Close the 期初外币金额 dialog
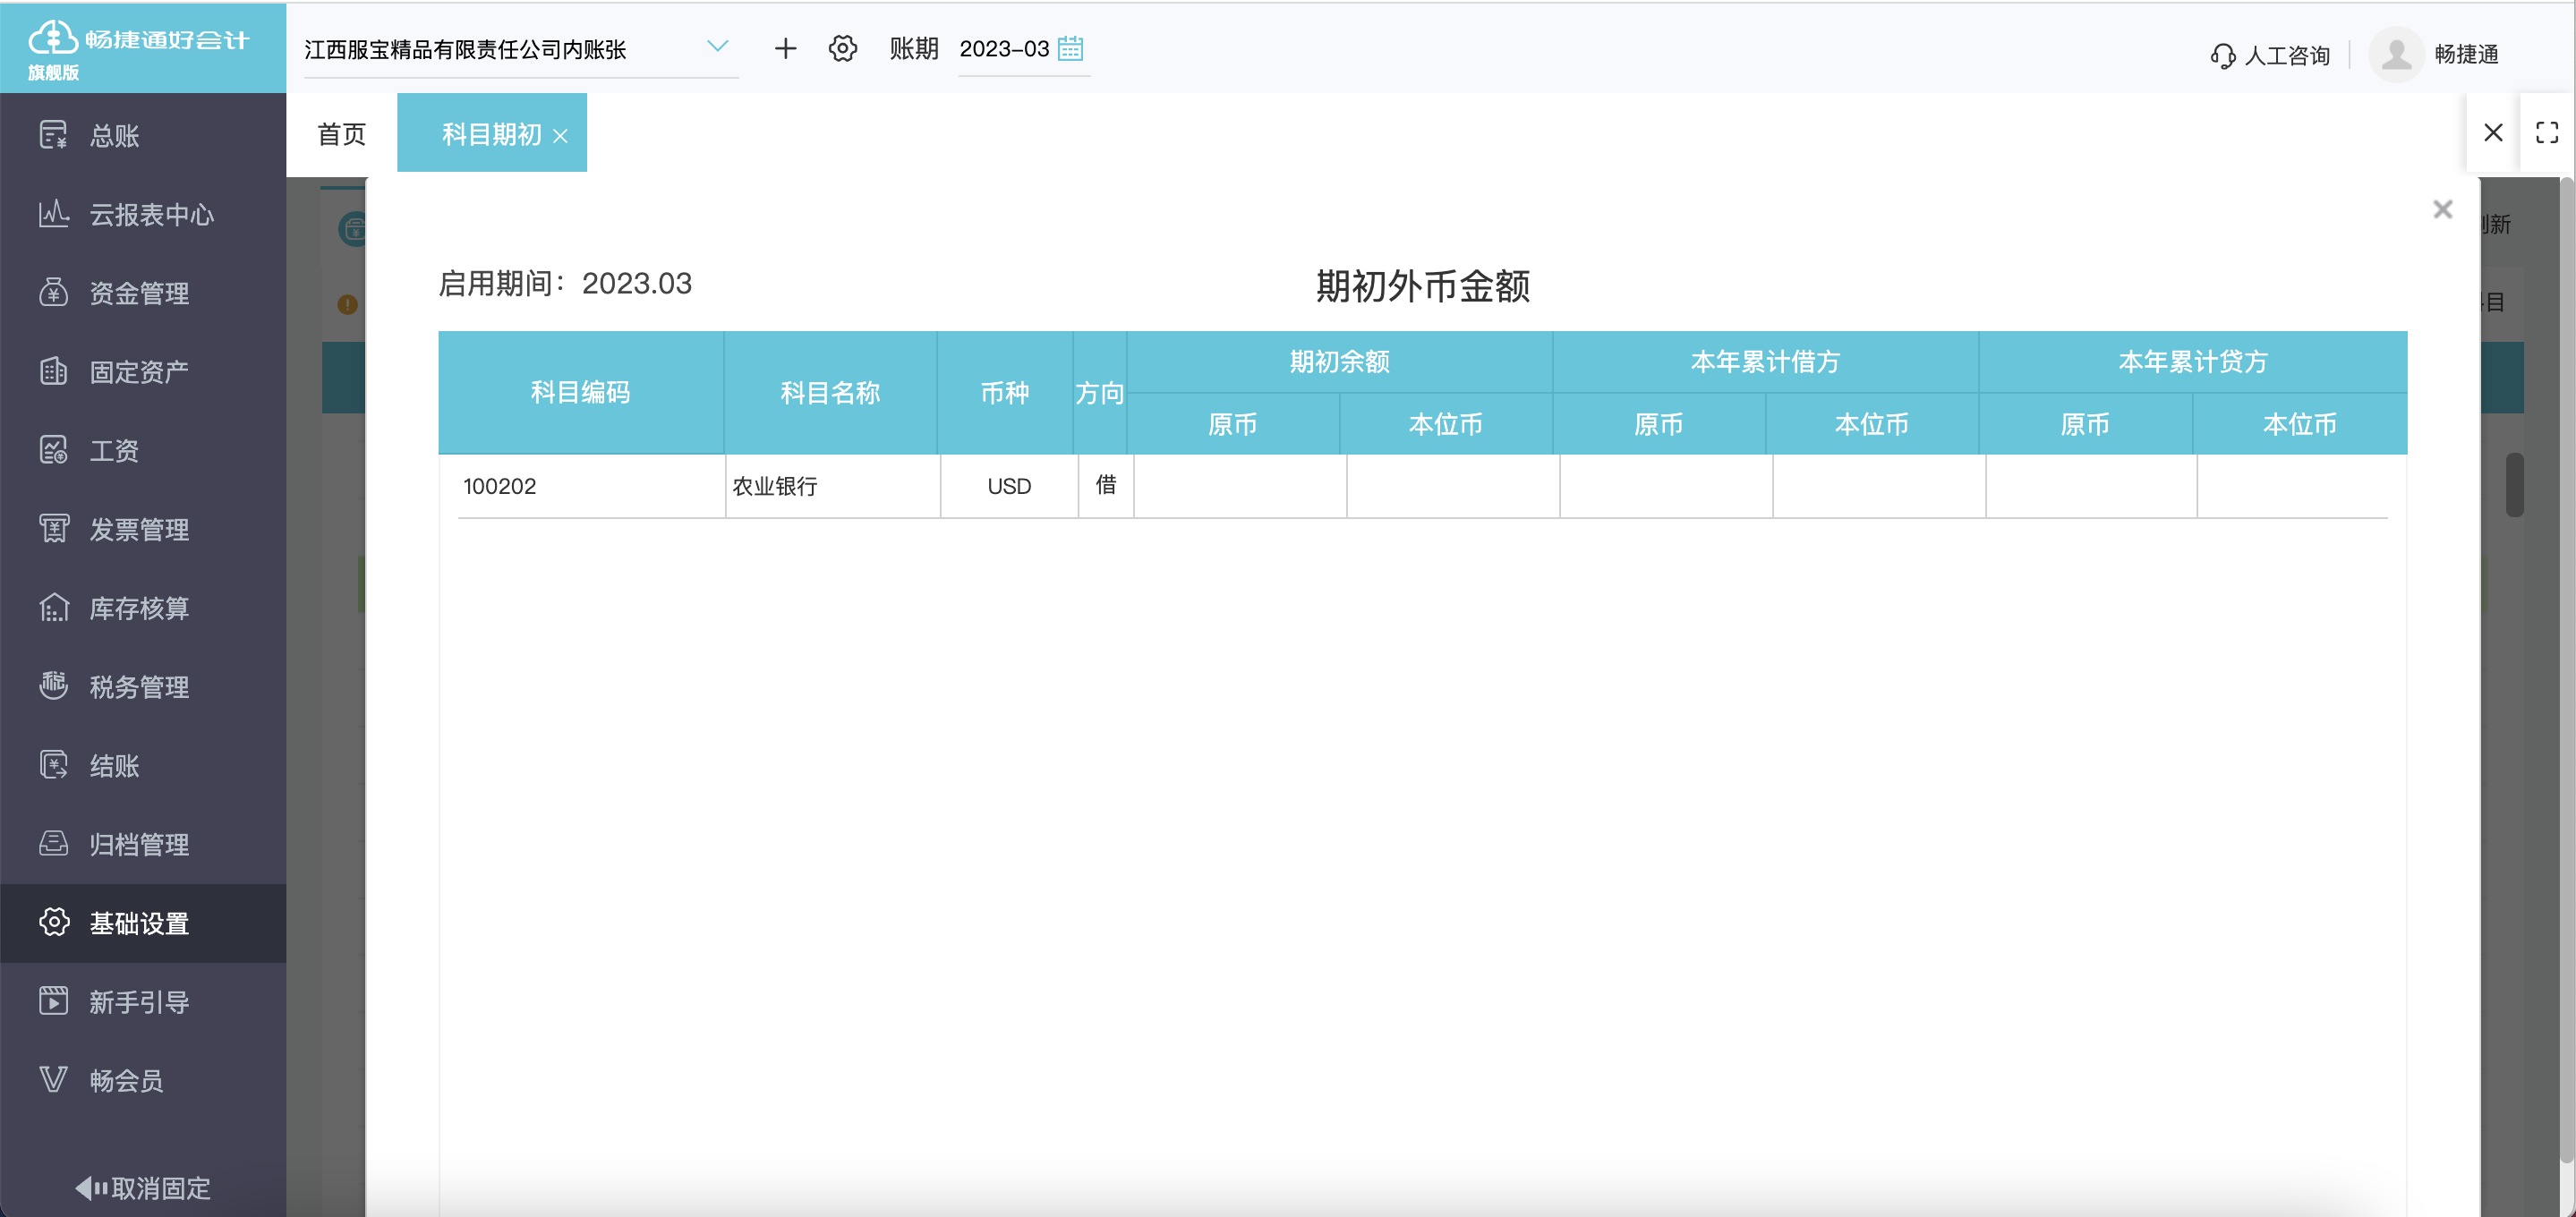This screenshot has height=1217, width=2576. point(2443,209)
